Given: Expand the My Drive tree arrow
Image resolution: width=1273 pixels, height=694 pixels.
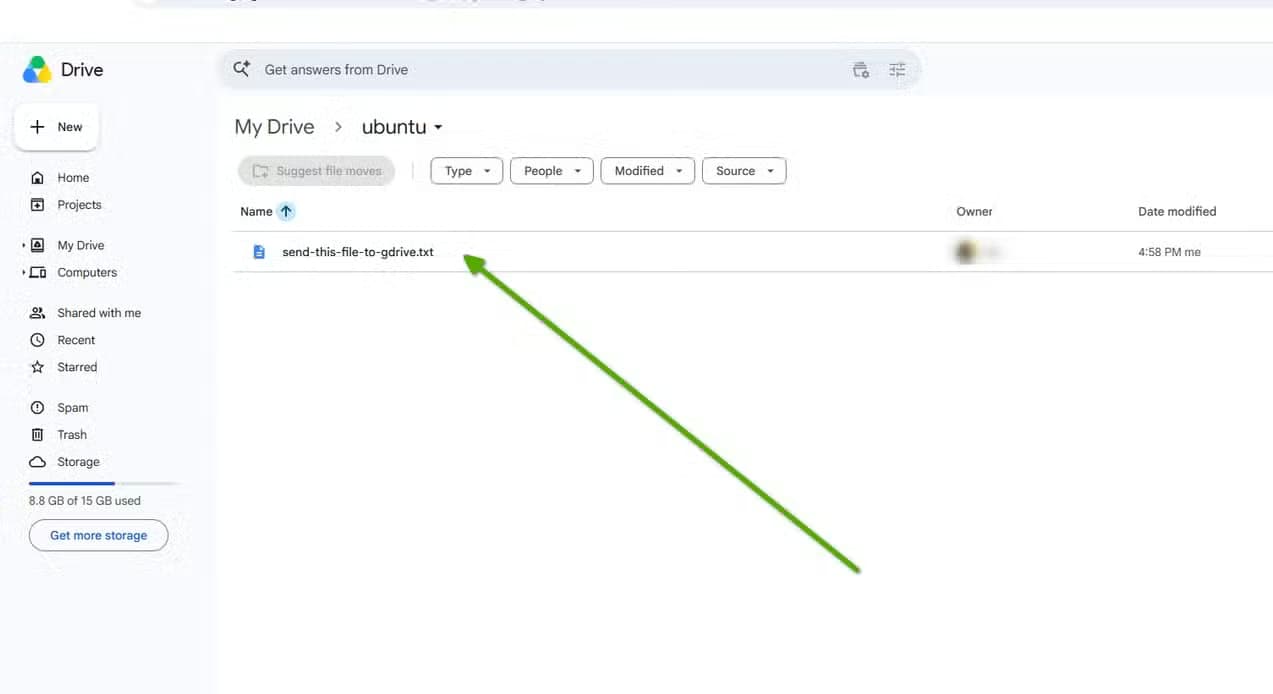Looking at the screenshot, I should pos(23,245).
